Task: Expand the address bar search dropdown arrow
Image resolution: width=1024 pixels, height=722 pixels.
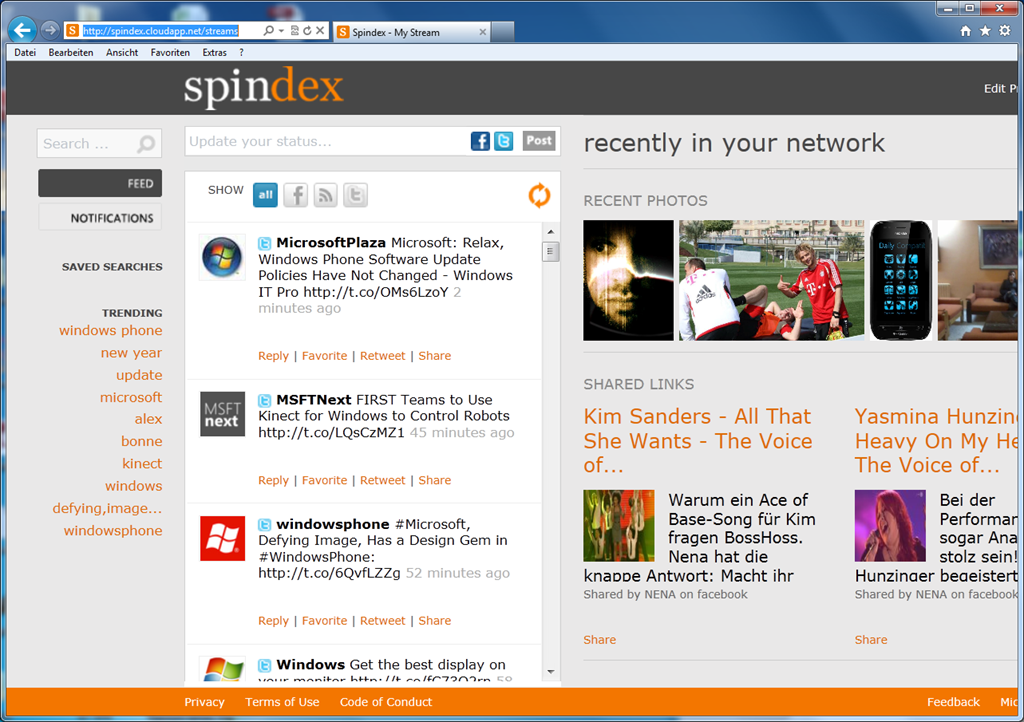Action: [x=282, y=31]
